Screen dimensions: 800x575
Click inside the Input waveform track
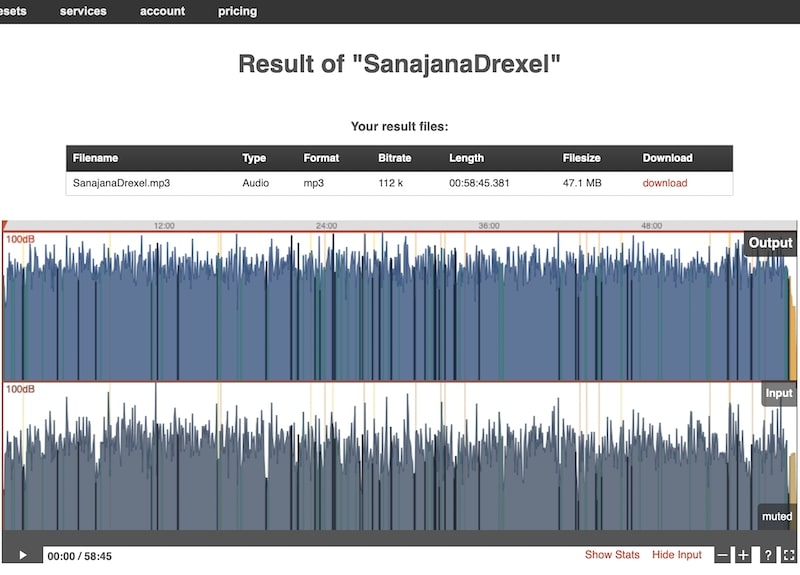tap(399, 456)
